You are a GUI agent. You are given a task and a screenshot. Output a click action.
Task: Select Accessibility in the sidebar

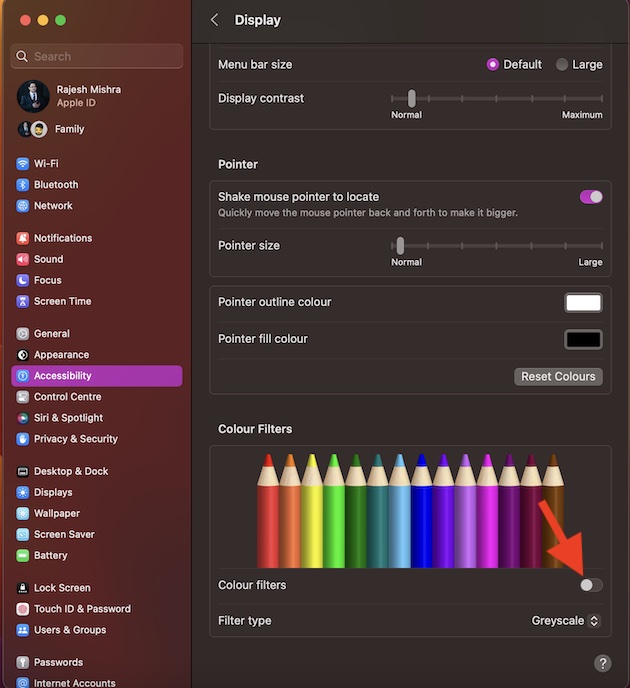click(97, 376)
